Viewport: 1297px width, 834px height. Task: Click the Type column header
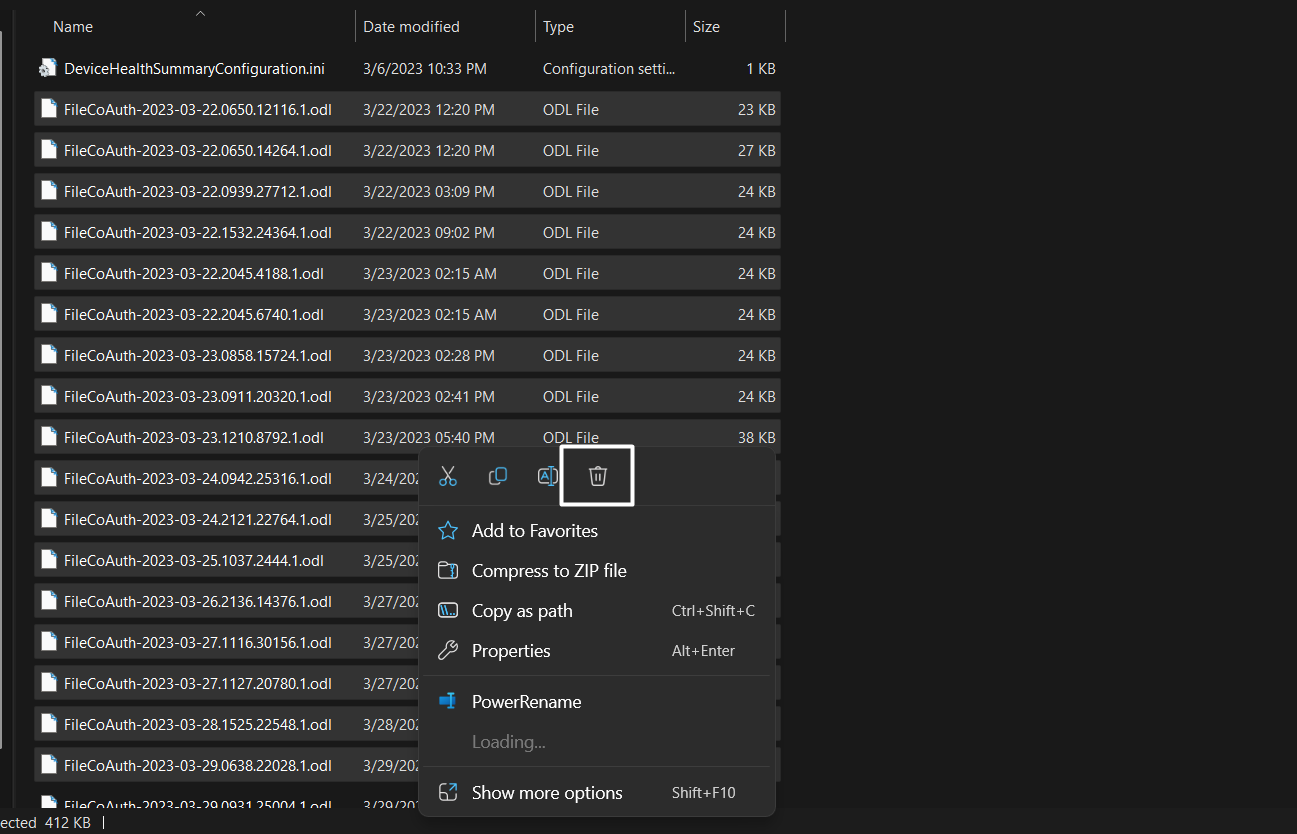(x=558, y=27)
